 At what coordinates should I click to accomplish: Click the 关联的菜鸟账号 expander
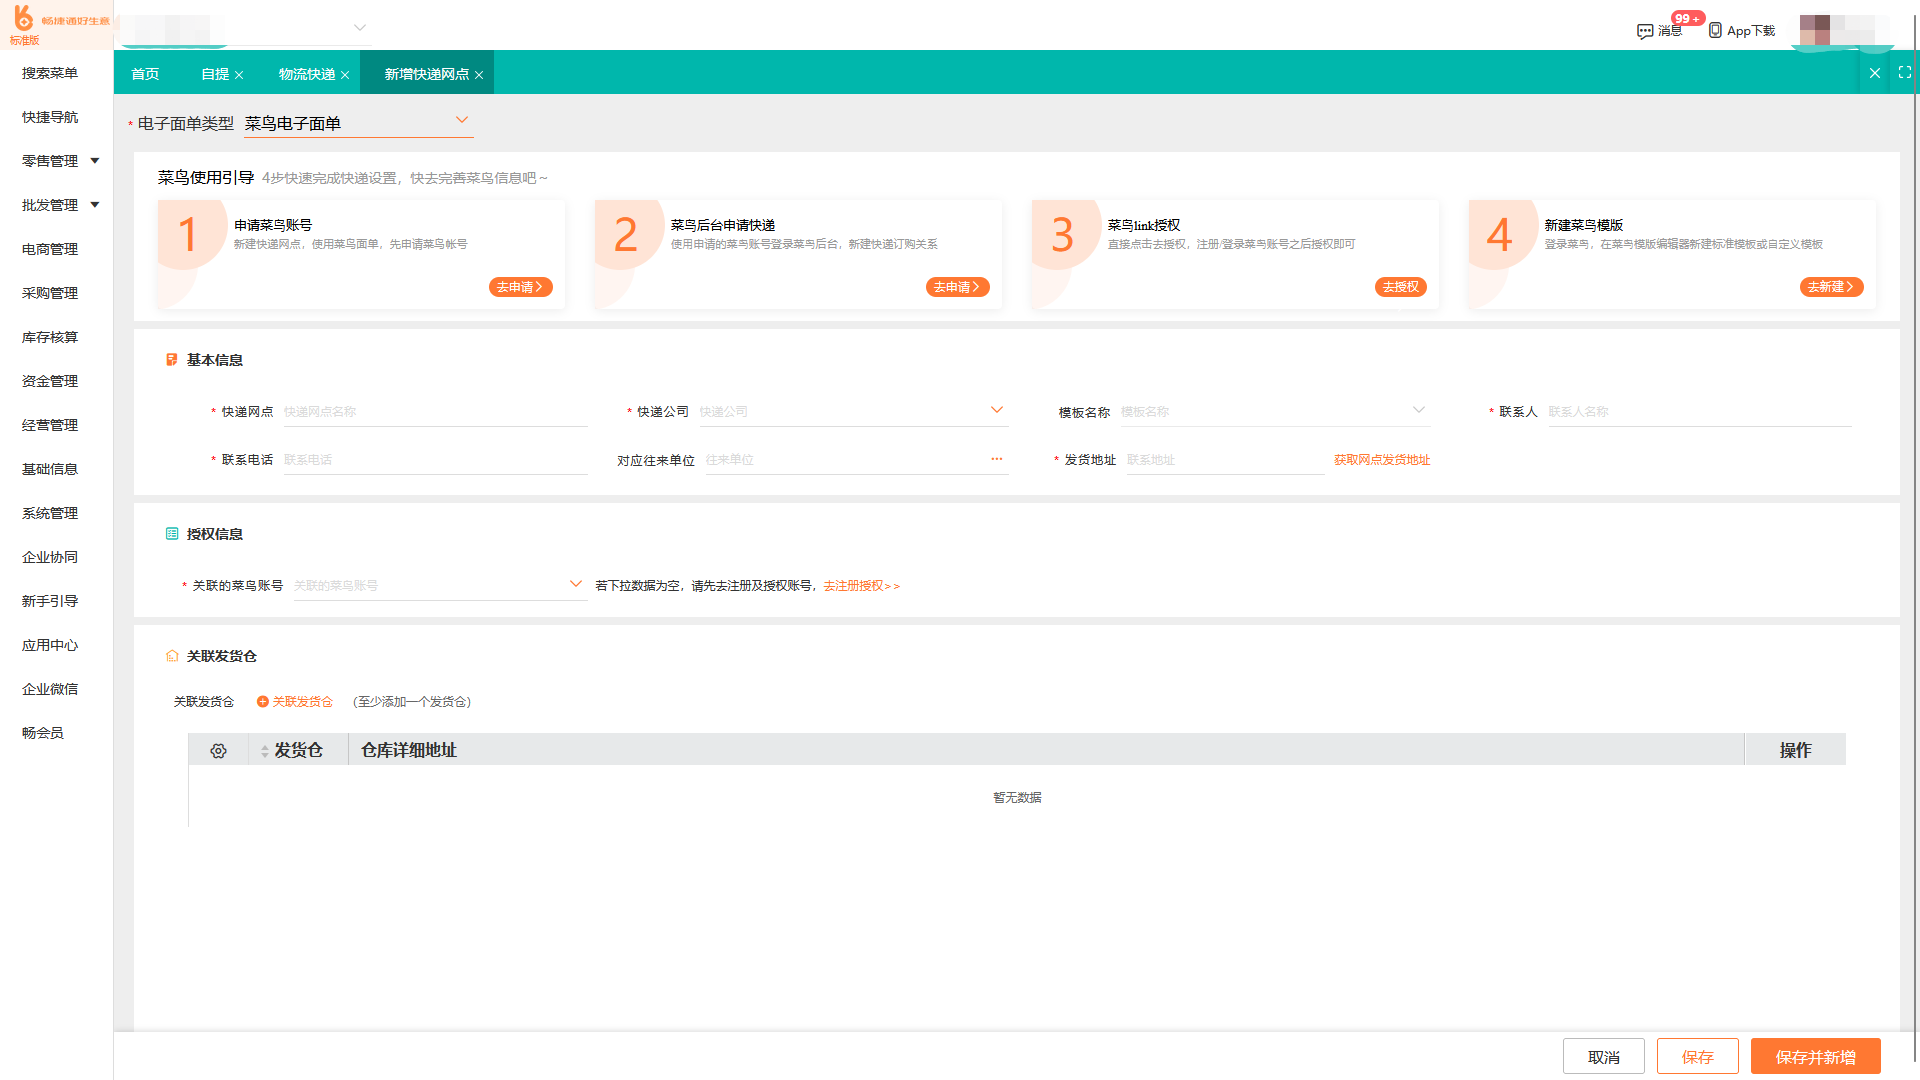(x=574, y=585)
